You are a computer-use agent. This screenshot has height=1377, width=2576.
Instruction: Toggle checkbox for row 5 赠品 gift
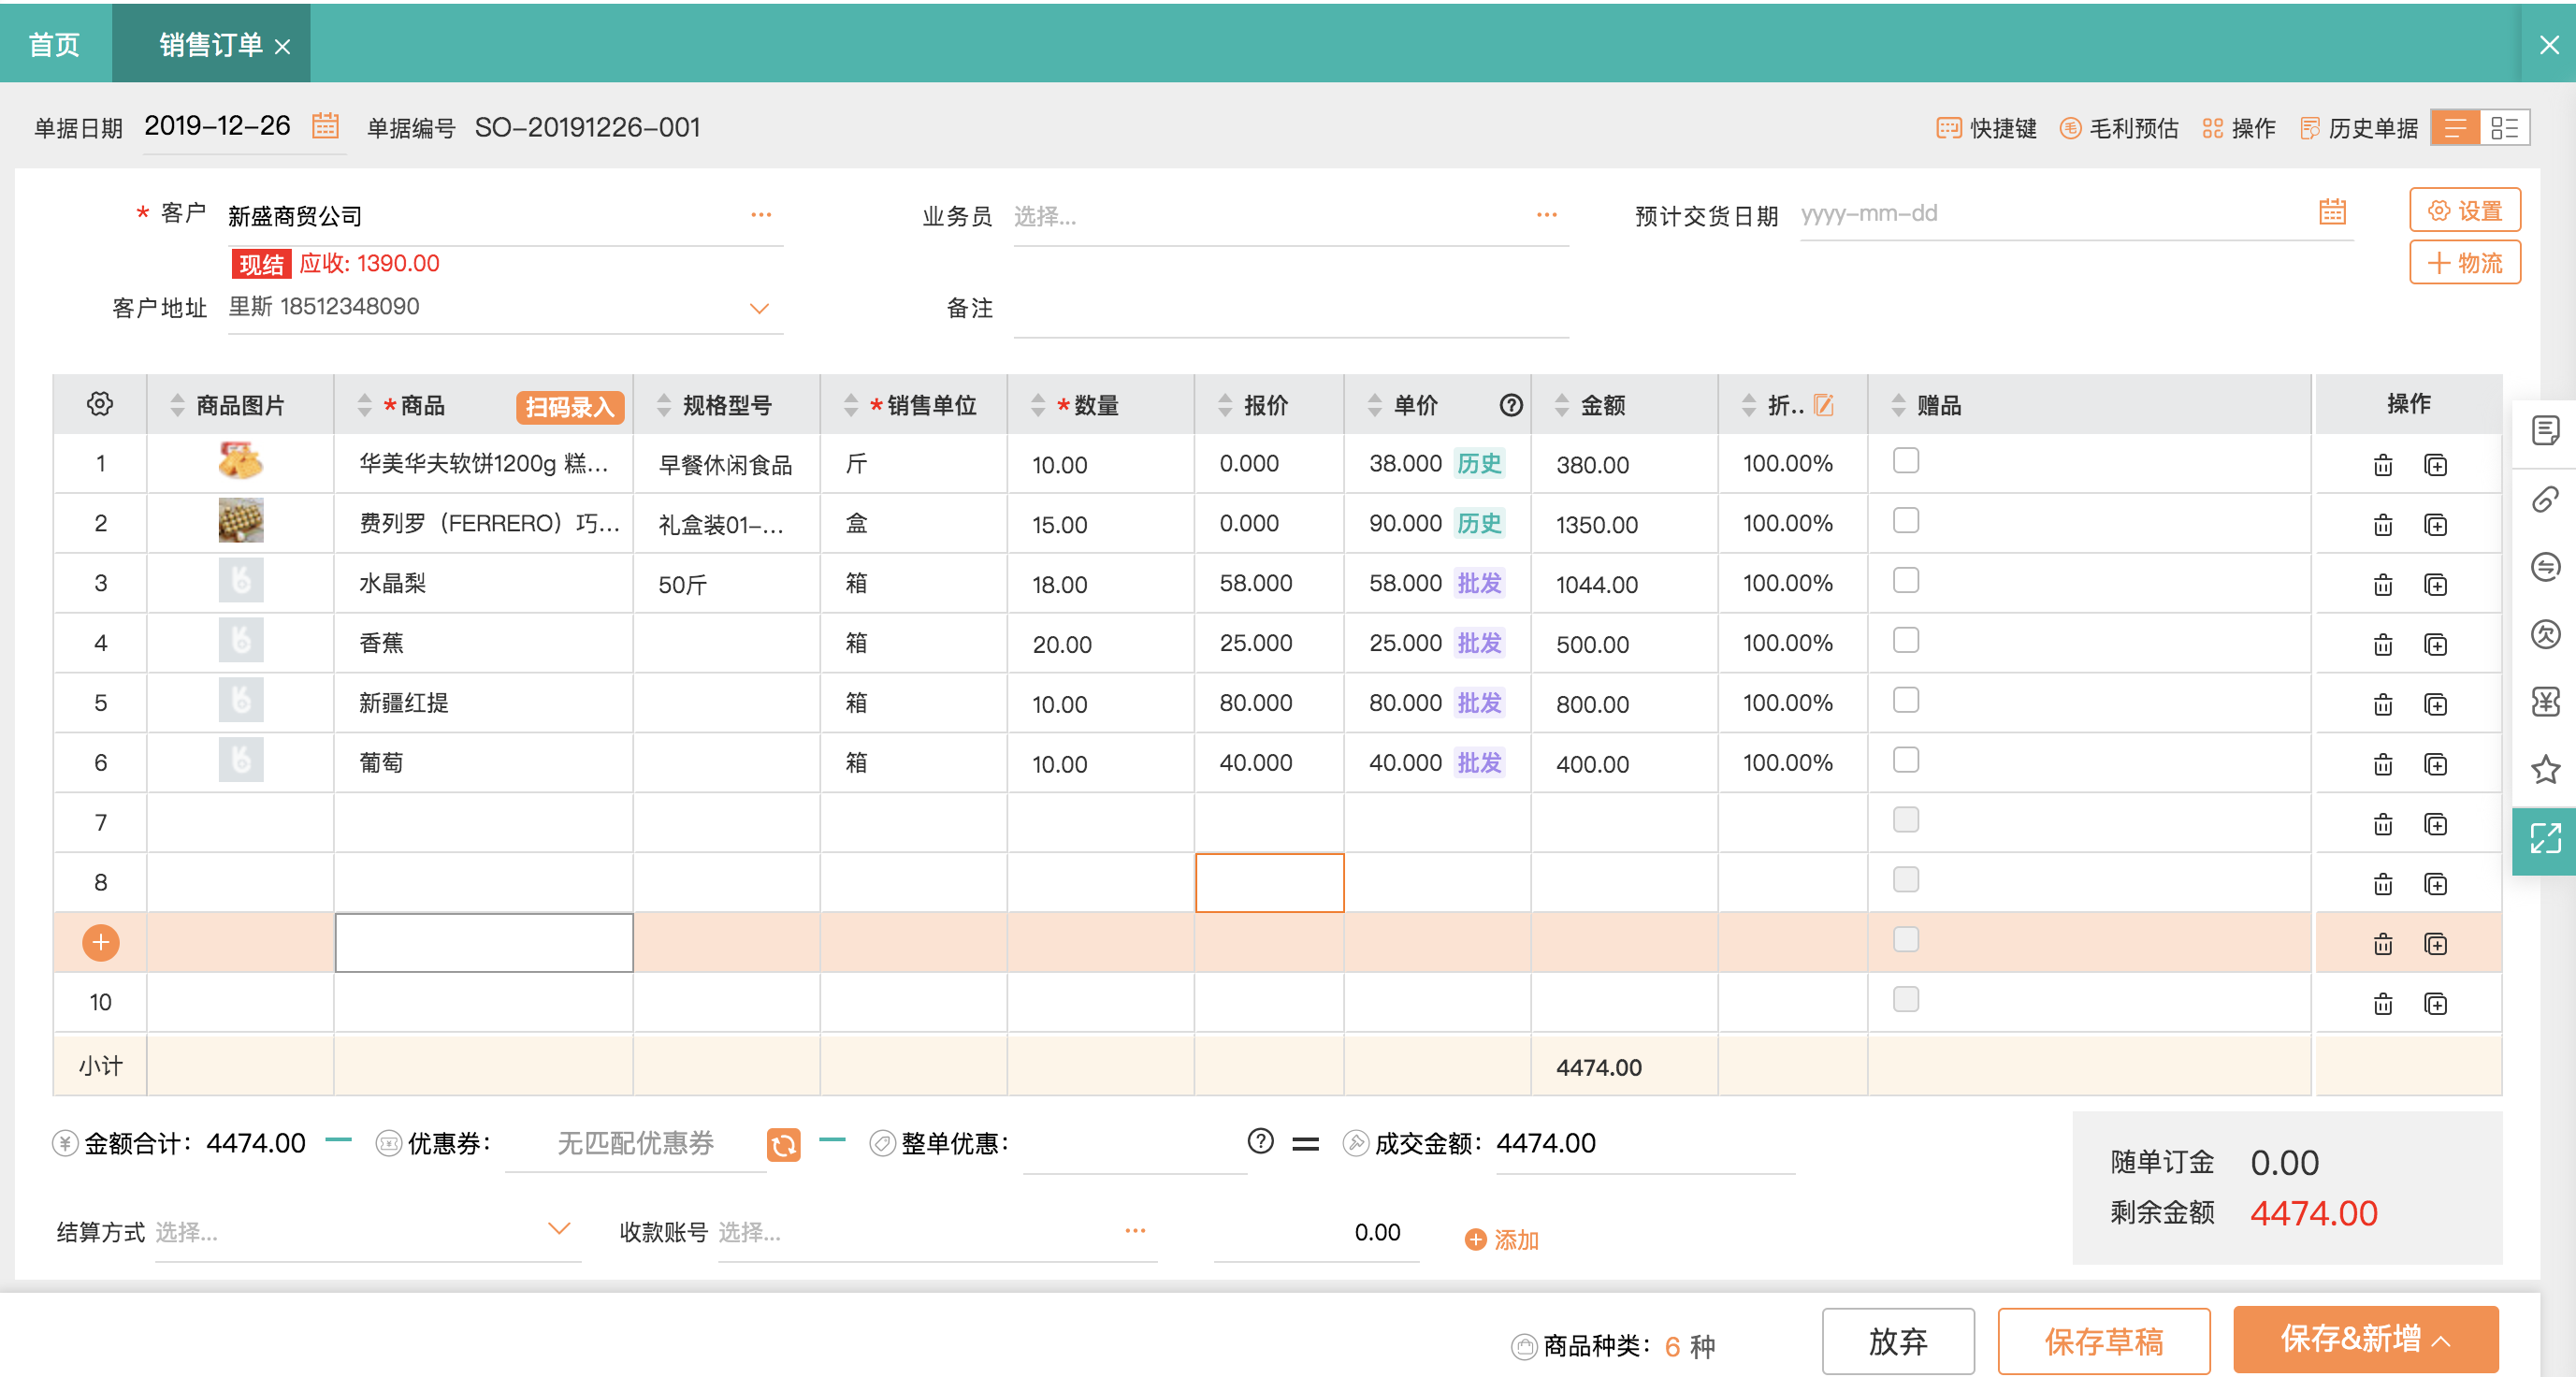click(x=1906, y=701)
